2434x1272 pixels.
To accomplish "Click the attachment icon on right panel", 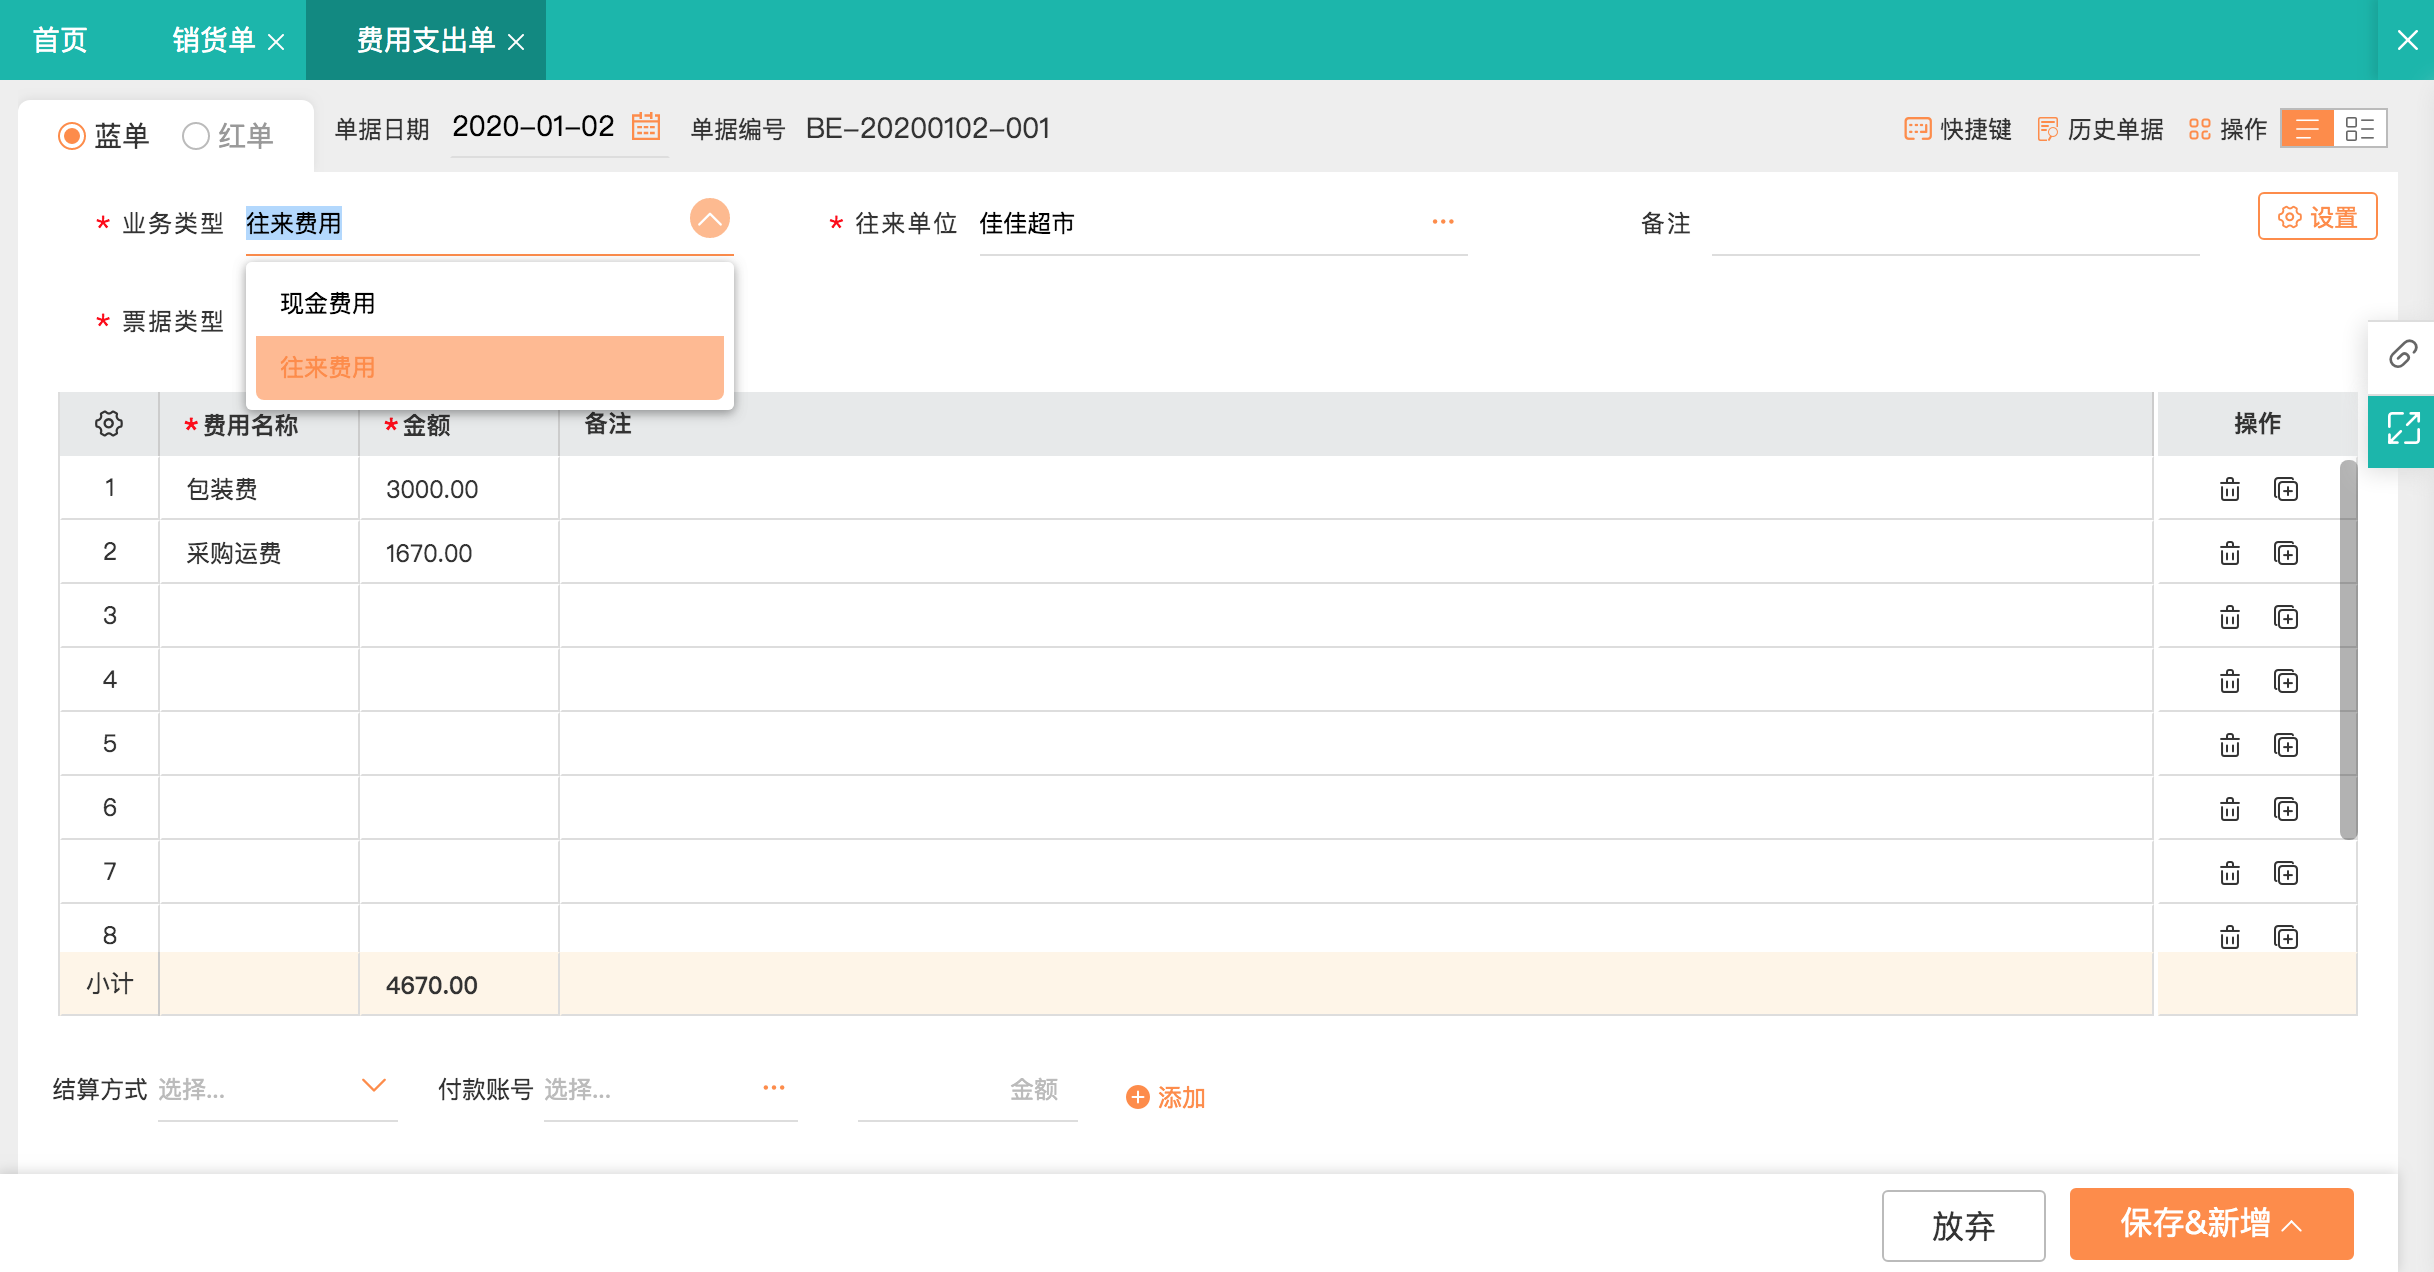I will pos(2402,356).
